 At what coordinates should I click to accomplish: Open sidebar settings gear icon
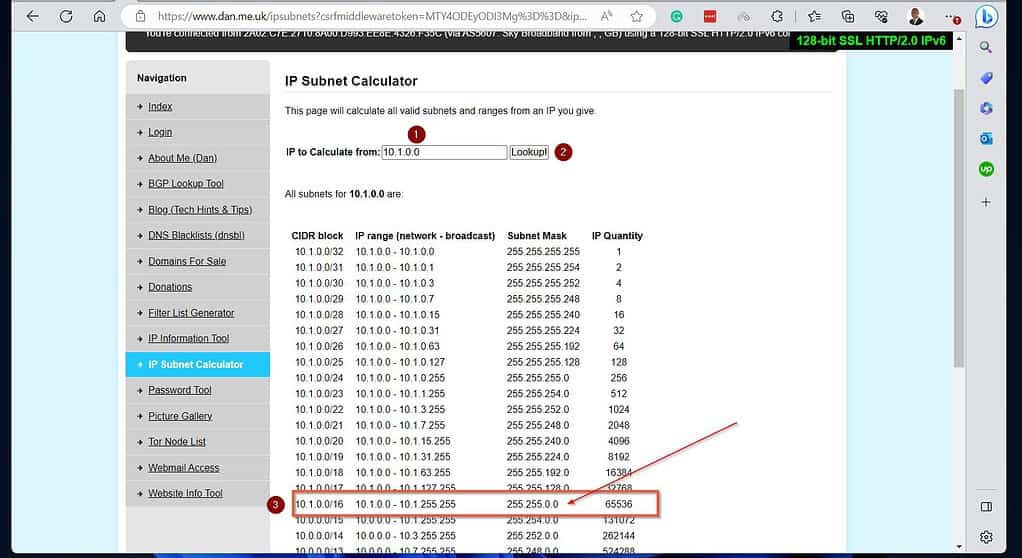[x=986, y=537]
